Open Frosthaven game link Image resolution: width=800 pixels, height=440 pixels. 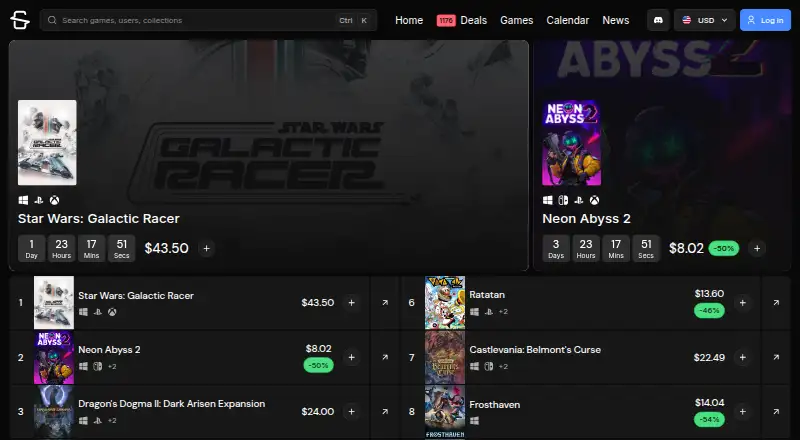(494, 405)
